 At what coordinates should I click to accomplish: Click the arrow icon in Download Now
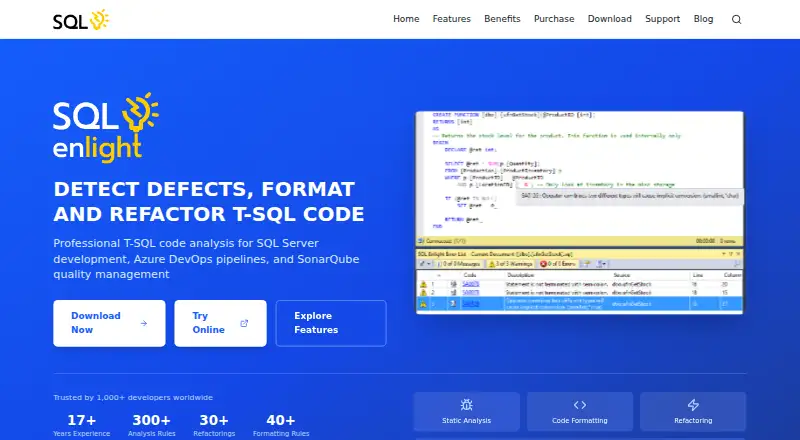tap(144, 323)
